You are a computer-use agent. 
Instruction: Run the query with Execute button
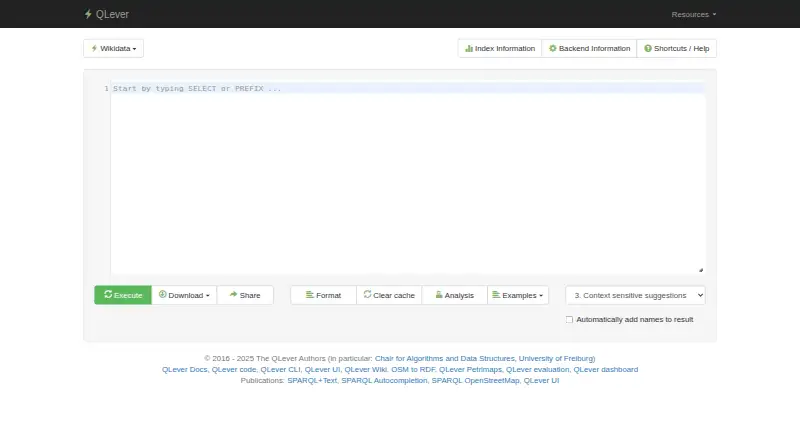123,295
